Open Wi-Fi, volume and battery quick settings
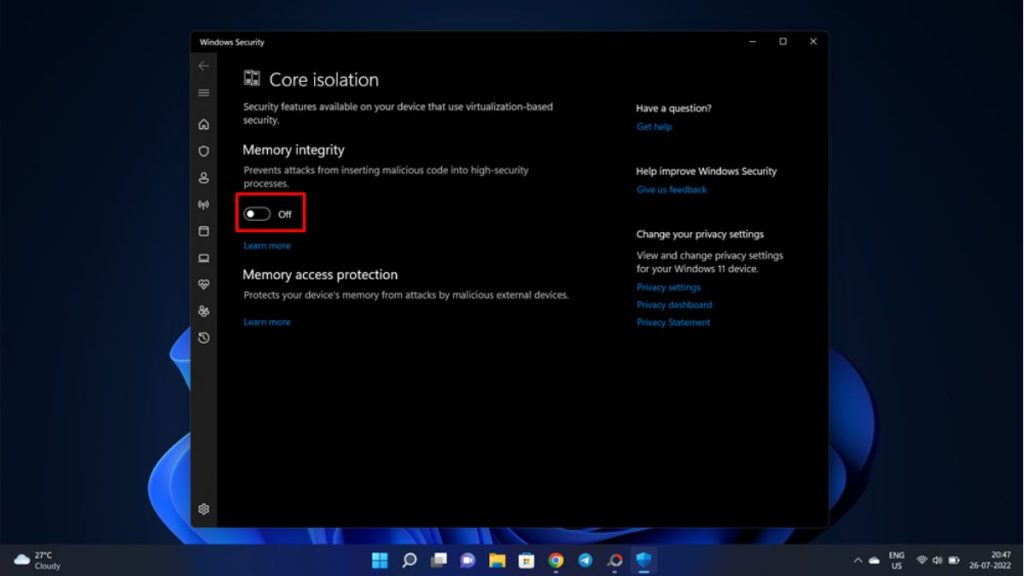Screen dimensions: 1024x576 (938, 560)
